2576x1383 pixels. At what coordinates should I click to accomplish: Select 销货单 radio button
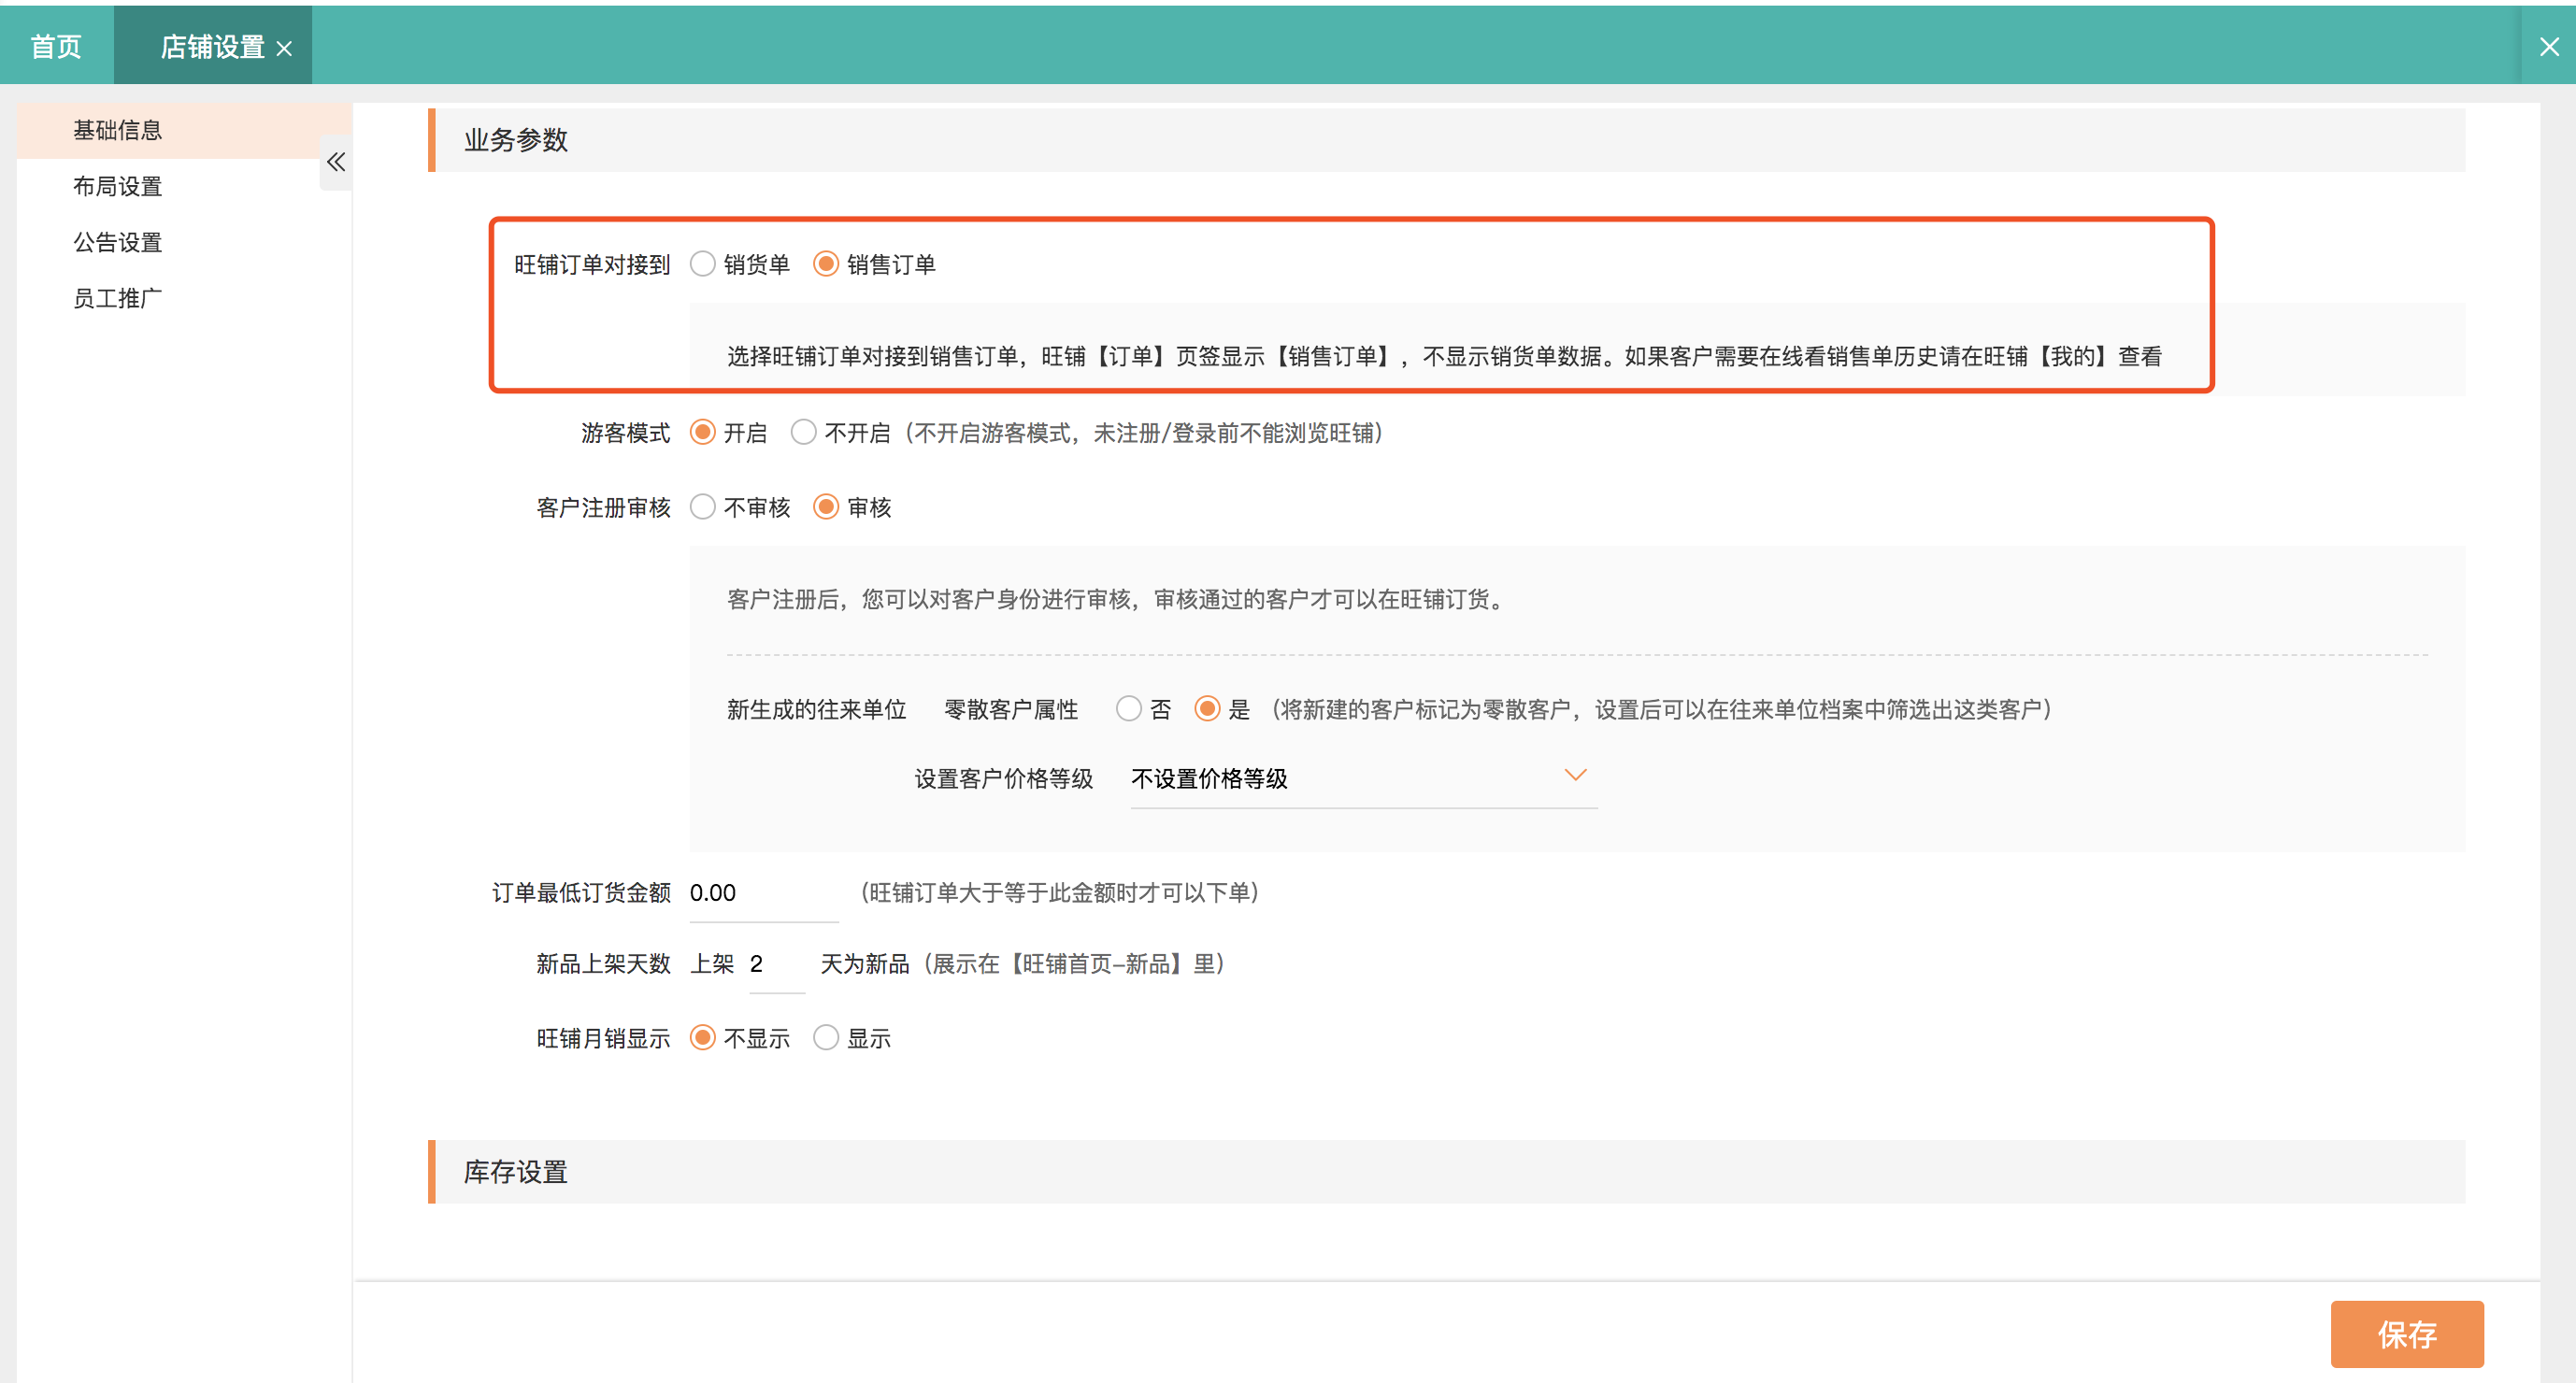[700, 263]
